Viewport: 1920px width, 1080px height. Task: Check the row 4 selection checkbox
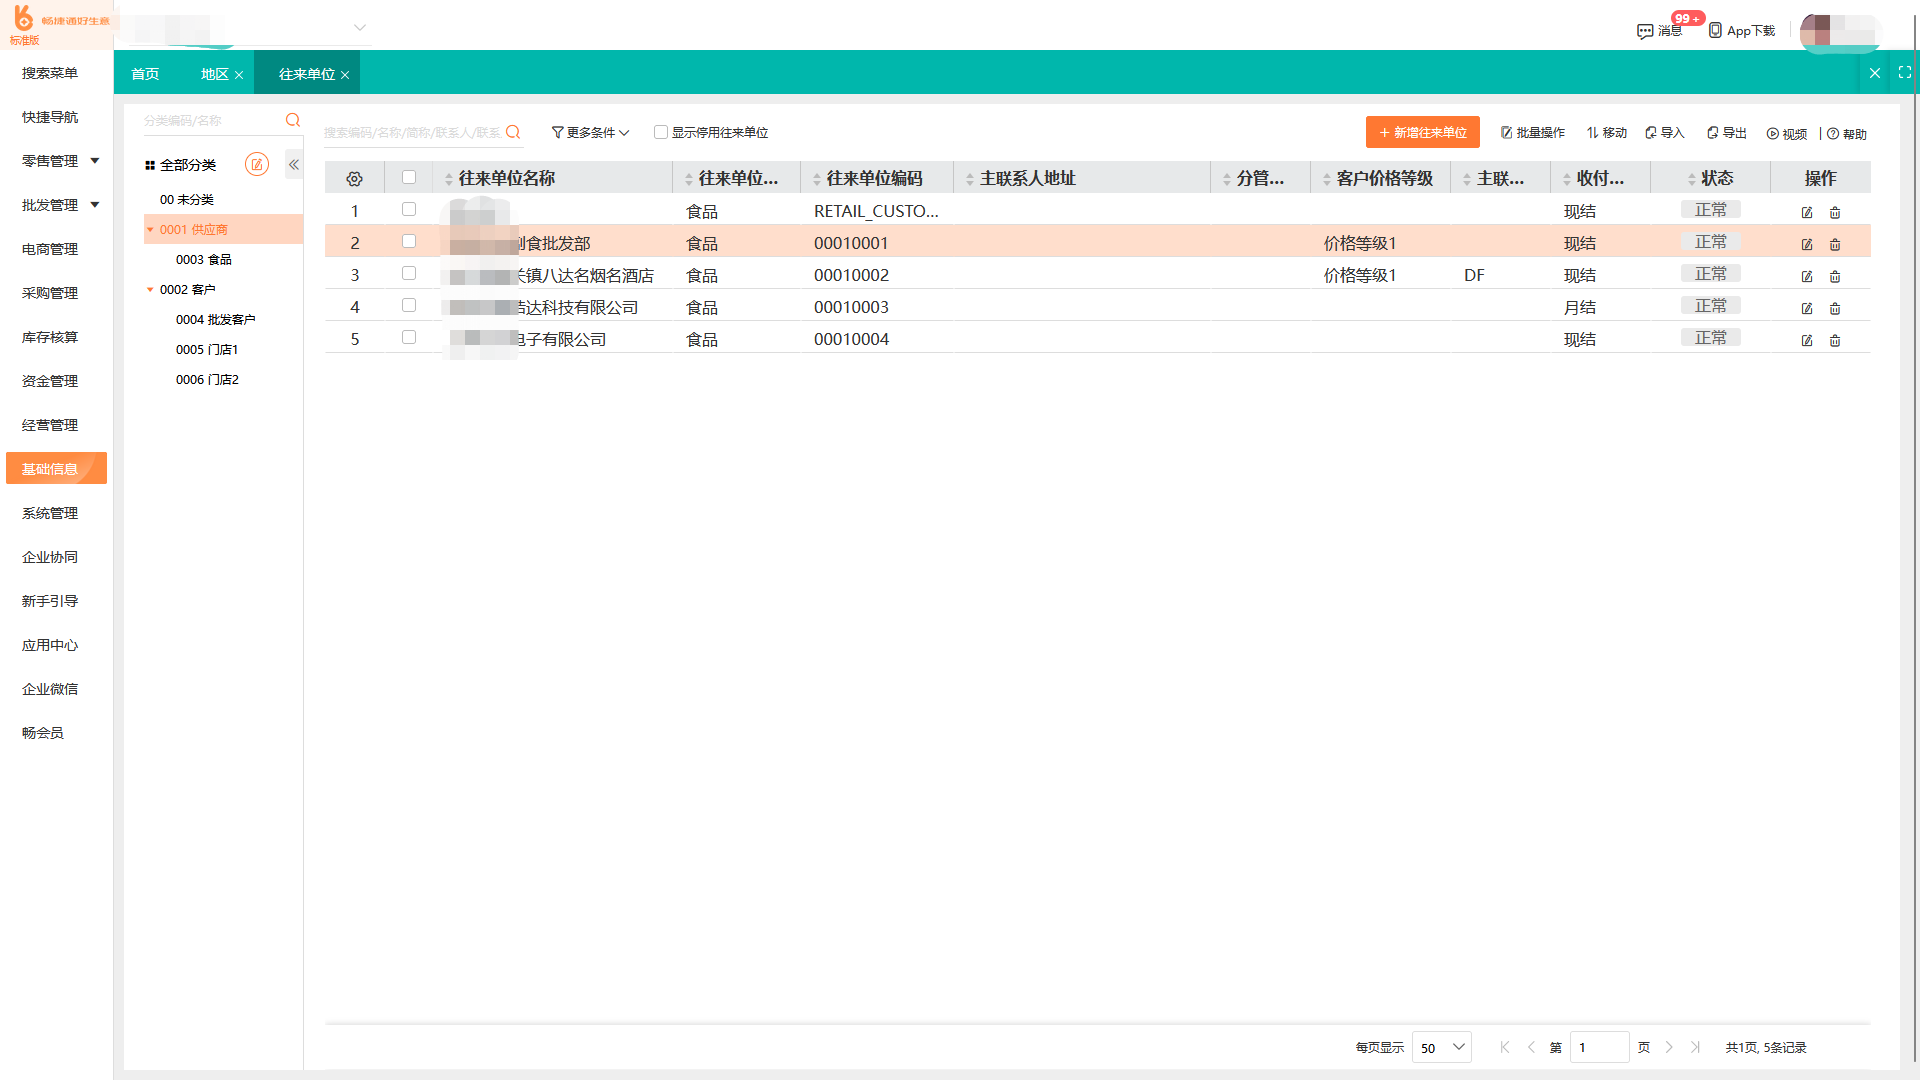tap(410, 305)
